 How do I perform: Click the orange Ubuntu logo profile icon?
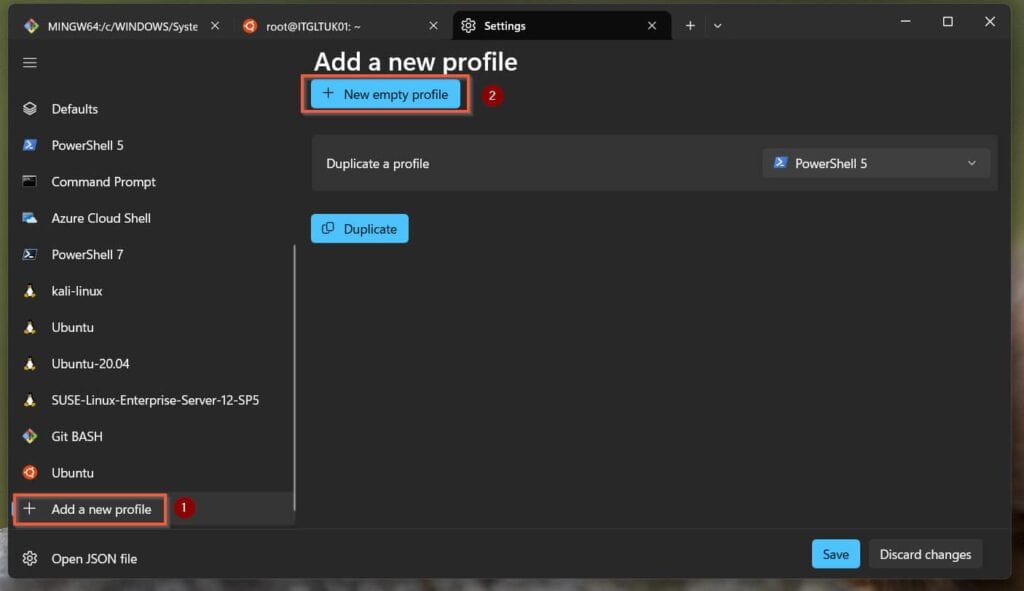pyautogui.click(x=30, y=473)
